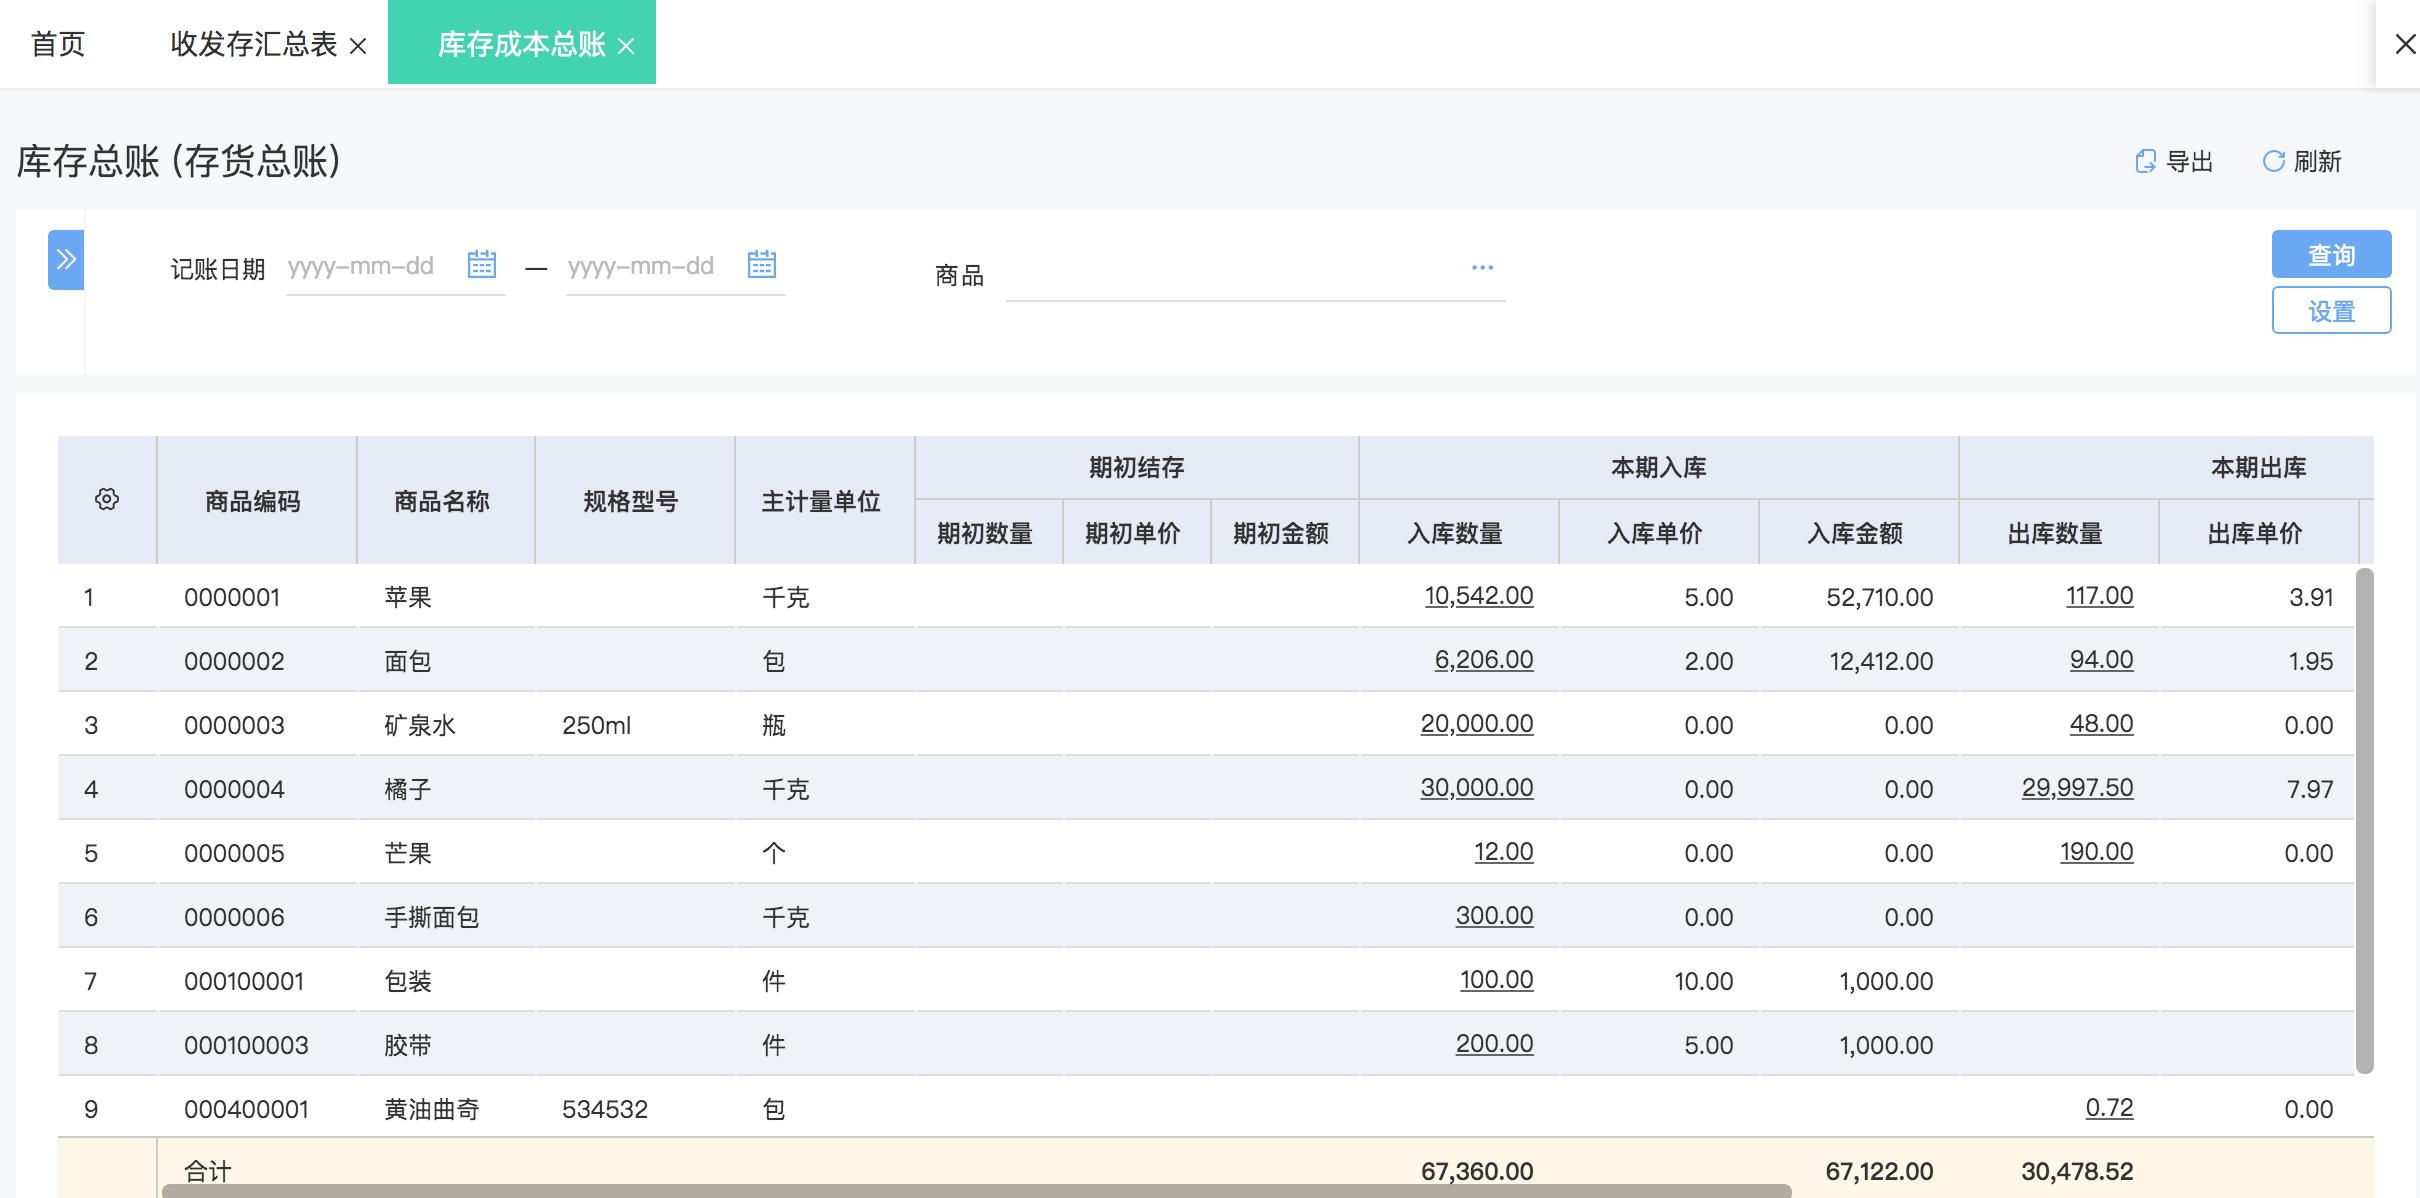Click the calendar icon for end date

pyautogui.click(x=761, y=266)
